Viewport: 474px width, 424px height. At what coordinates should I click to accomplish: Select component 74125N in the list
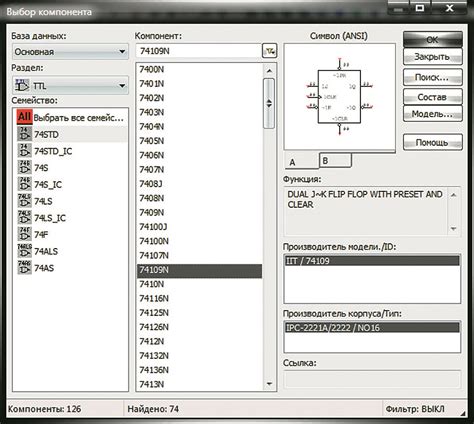[x=199, y=313]
